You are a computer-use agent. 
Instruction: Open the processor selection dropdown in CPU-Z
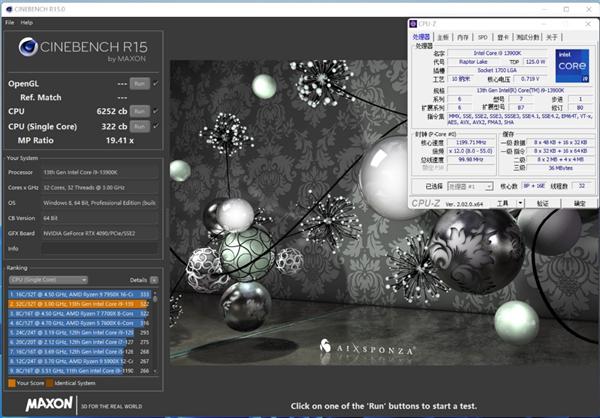pos(469,185)
